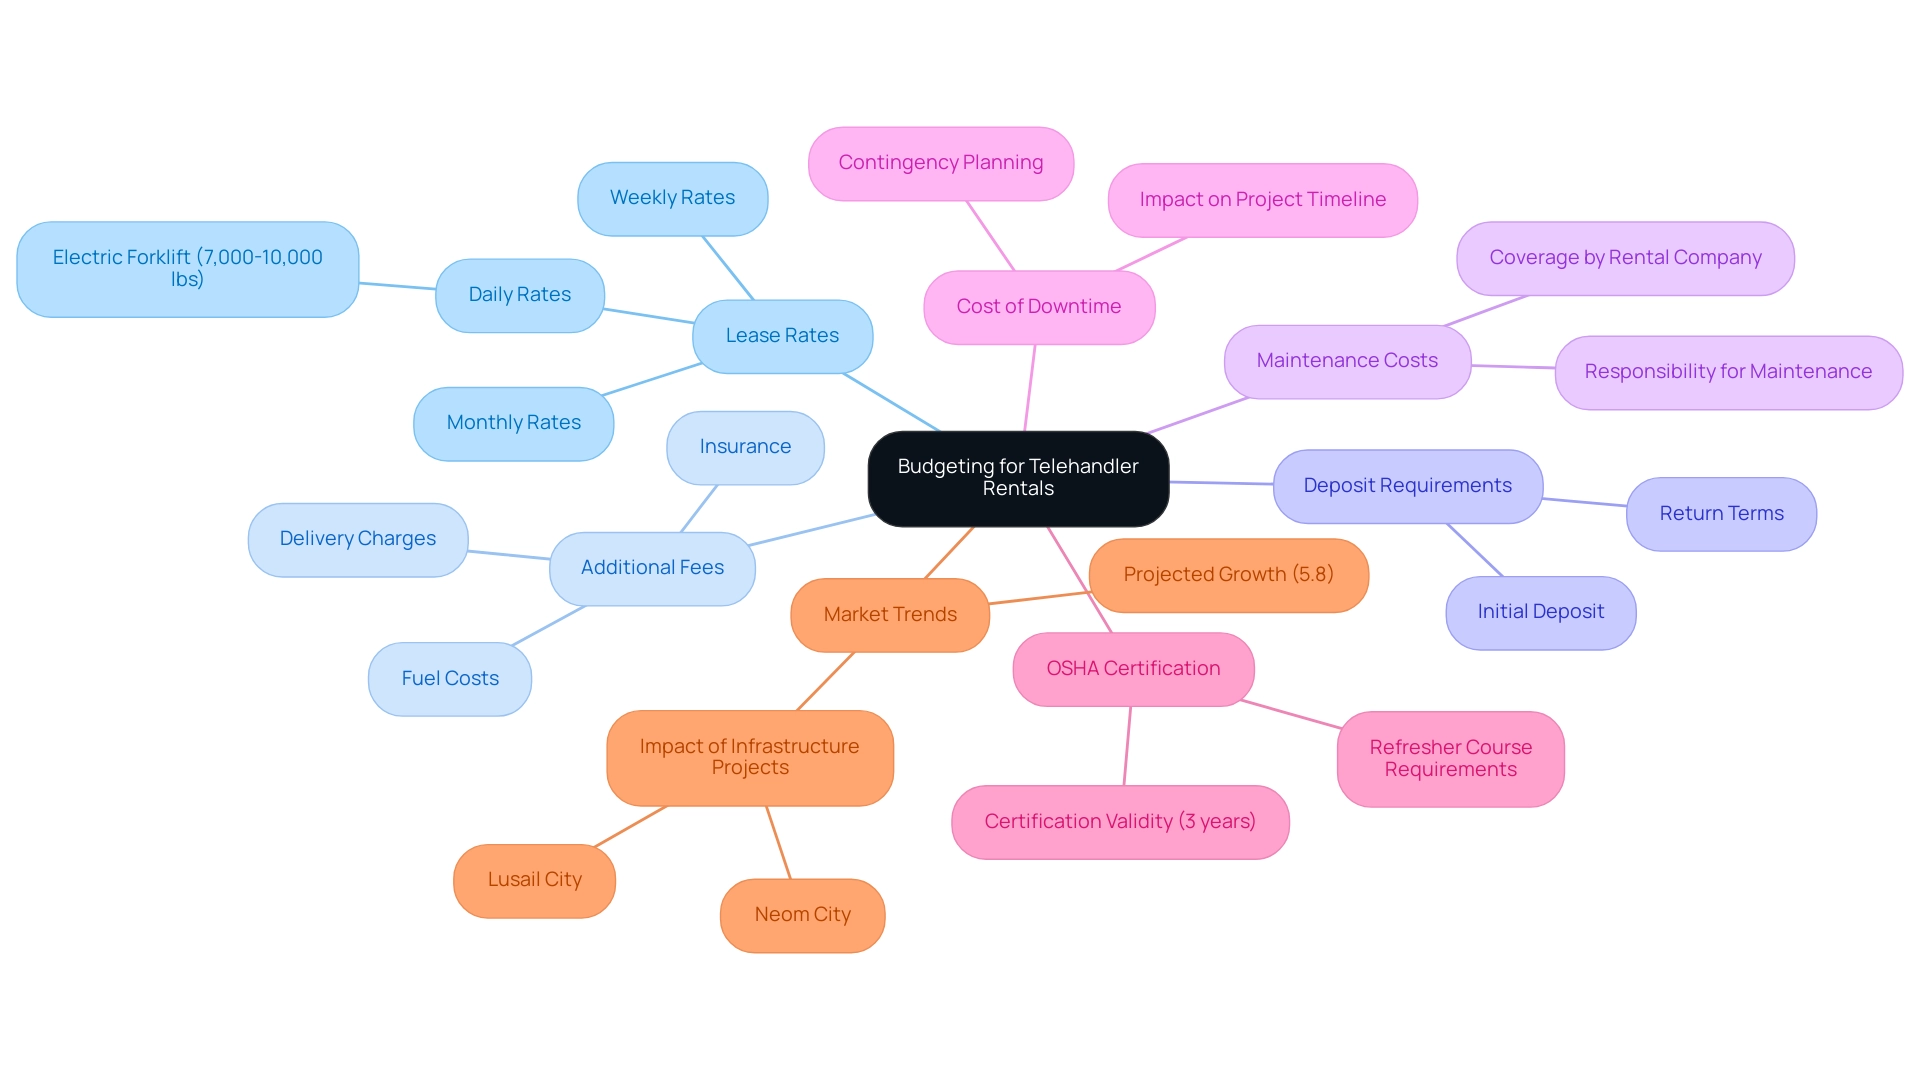Toggle visibility of Contingency Planning node

pos(942,160)
